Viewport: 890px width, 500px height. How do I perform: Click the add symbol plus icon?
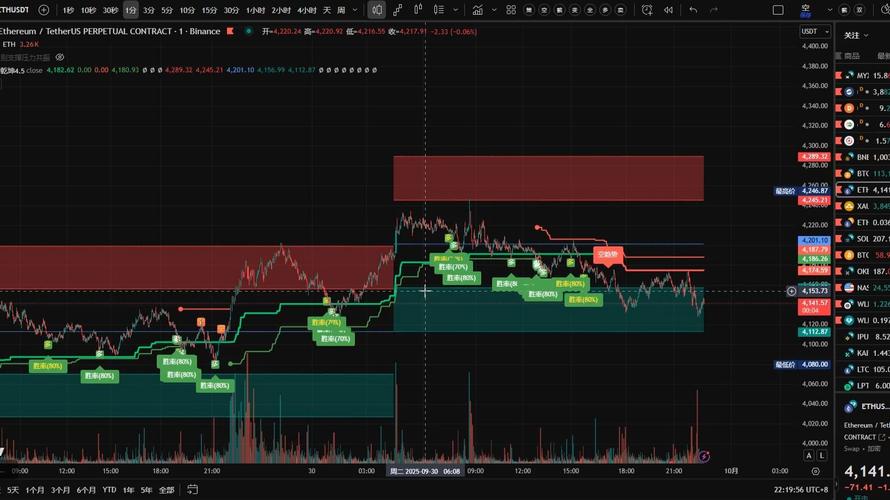43,10
